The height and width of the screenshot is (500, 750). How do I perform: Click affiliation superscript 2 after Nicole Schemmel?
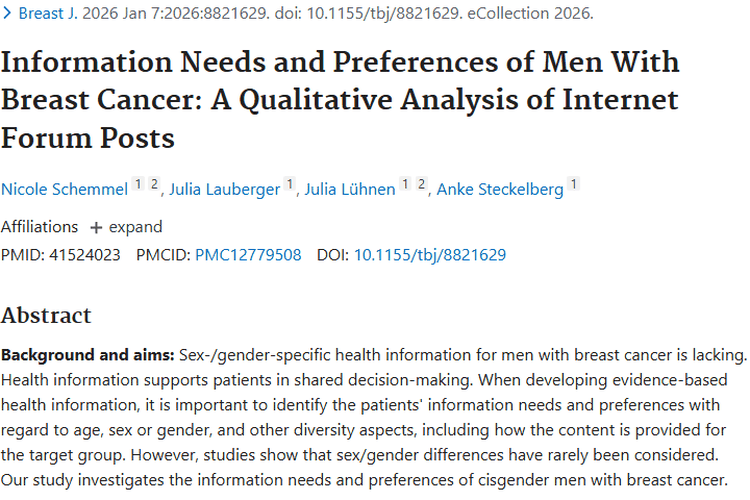154,184
